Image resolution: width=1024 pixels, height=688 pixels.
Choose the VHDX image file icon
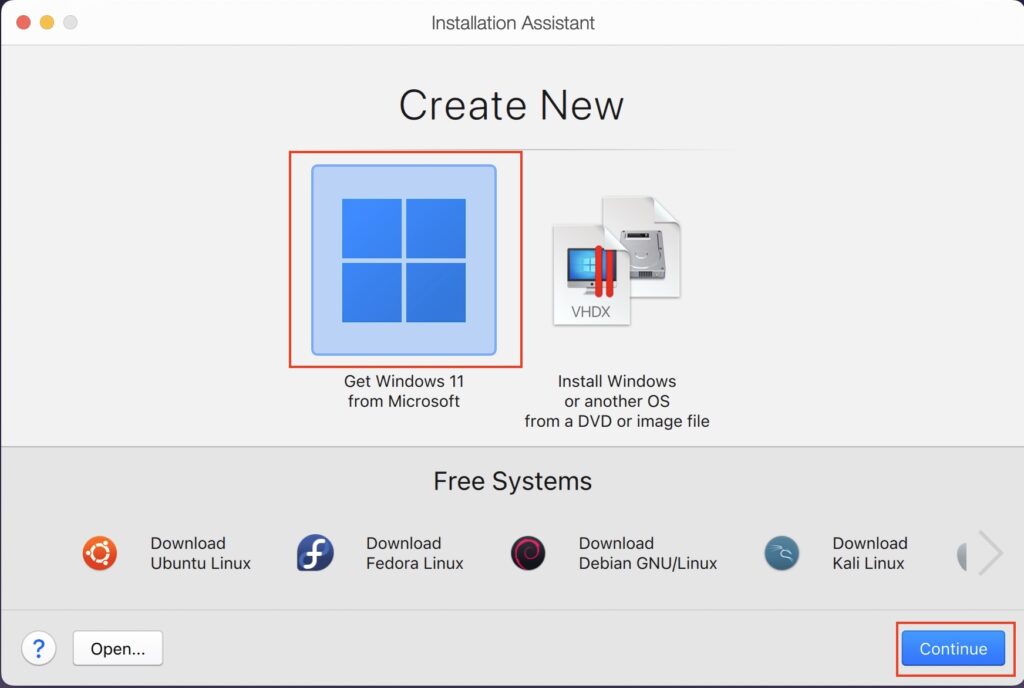[616, 260]
